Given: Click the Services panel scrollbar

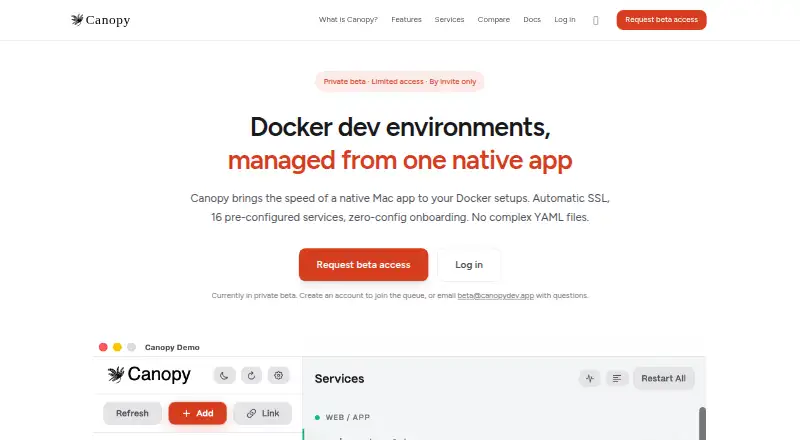Looking at the screenshot, I should pos(702,423).
